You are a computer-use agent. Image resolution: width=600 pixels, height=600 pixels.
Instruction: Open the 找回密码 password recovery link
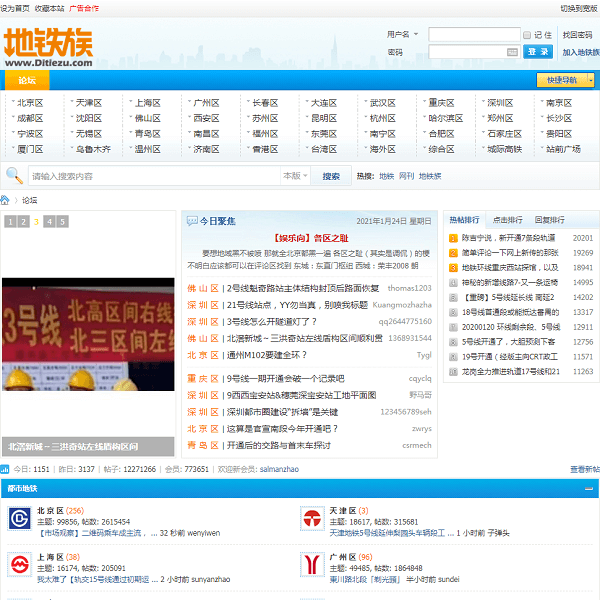click(577, 35)
